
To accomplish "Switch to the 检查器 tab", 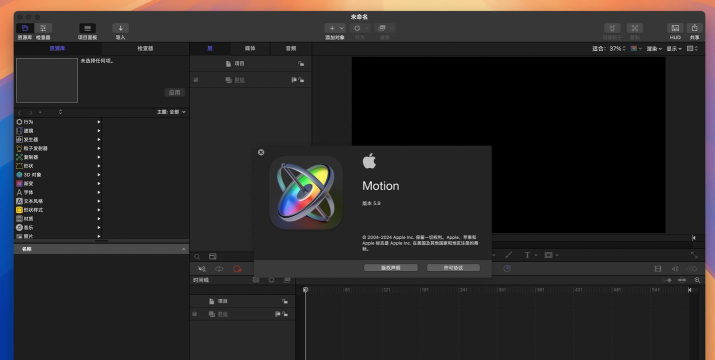I will tap(145, 48).
